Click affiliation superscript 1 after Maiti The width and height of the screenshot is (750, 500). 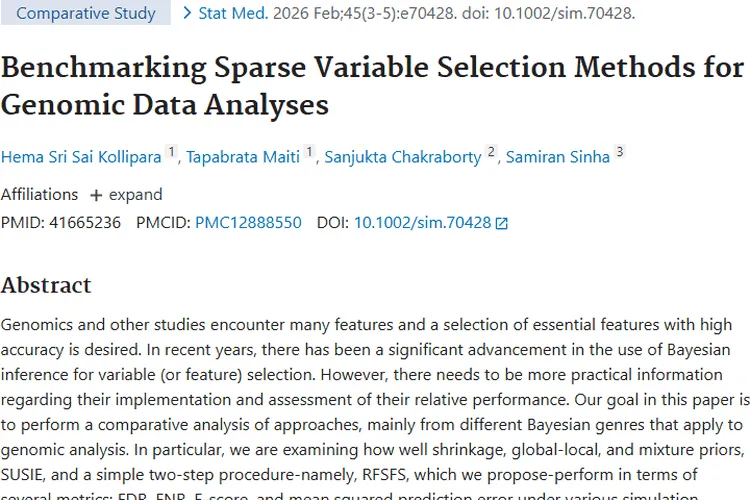tap(309, 152)
